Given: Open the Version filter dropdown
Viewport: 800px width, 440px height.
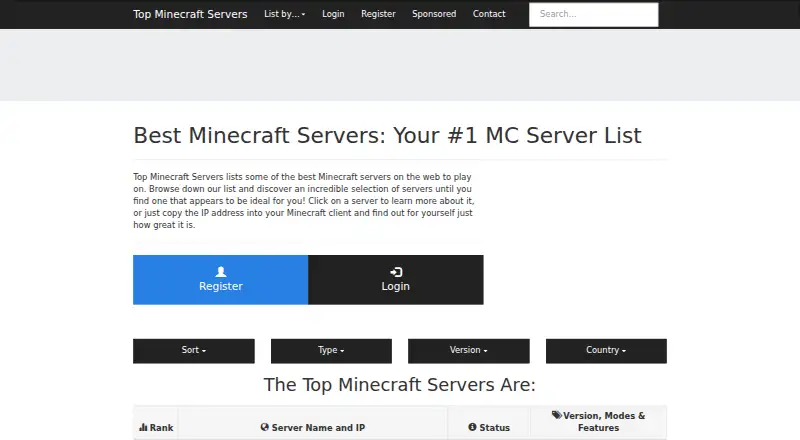Looking at the screenshot, I should point(468,351).
